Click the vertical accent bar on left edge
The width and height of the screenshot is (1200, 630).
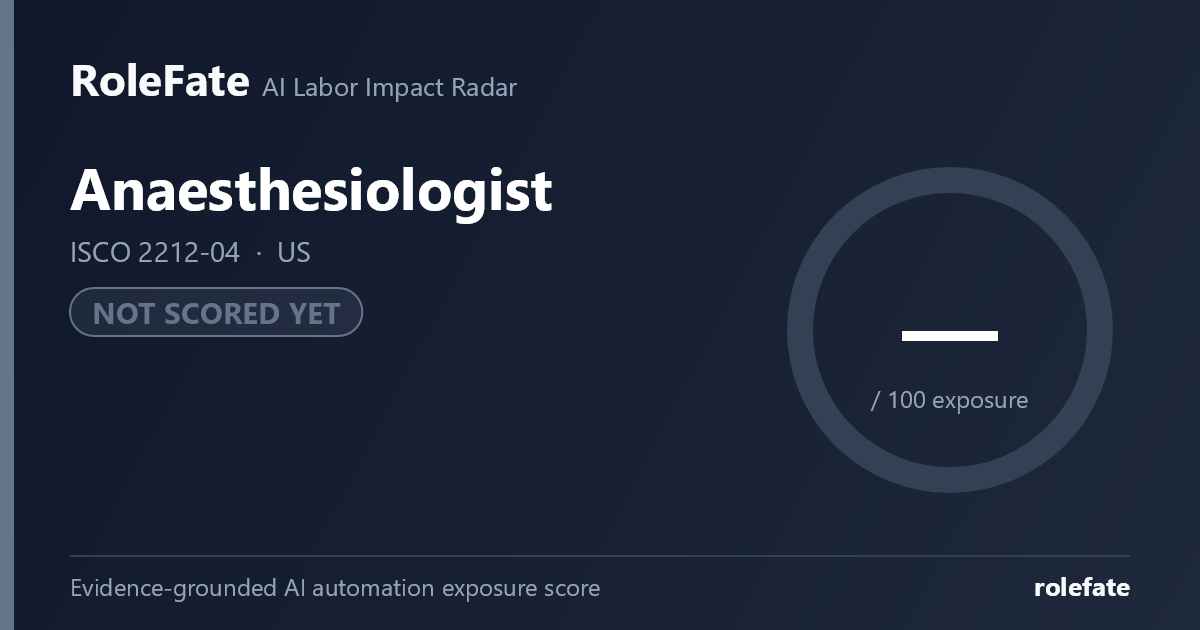[x=7, y=315]
